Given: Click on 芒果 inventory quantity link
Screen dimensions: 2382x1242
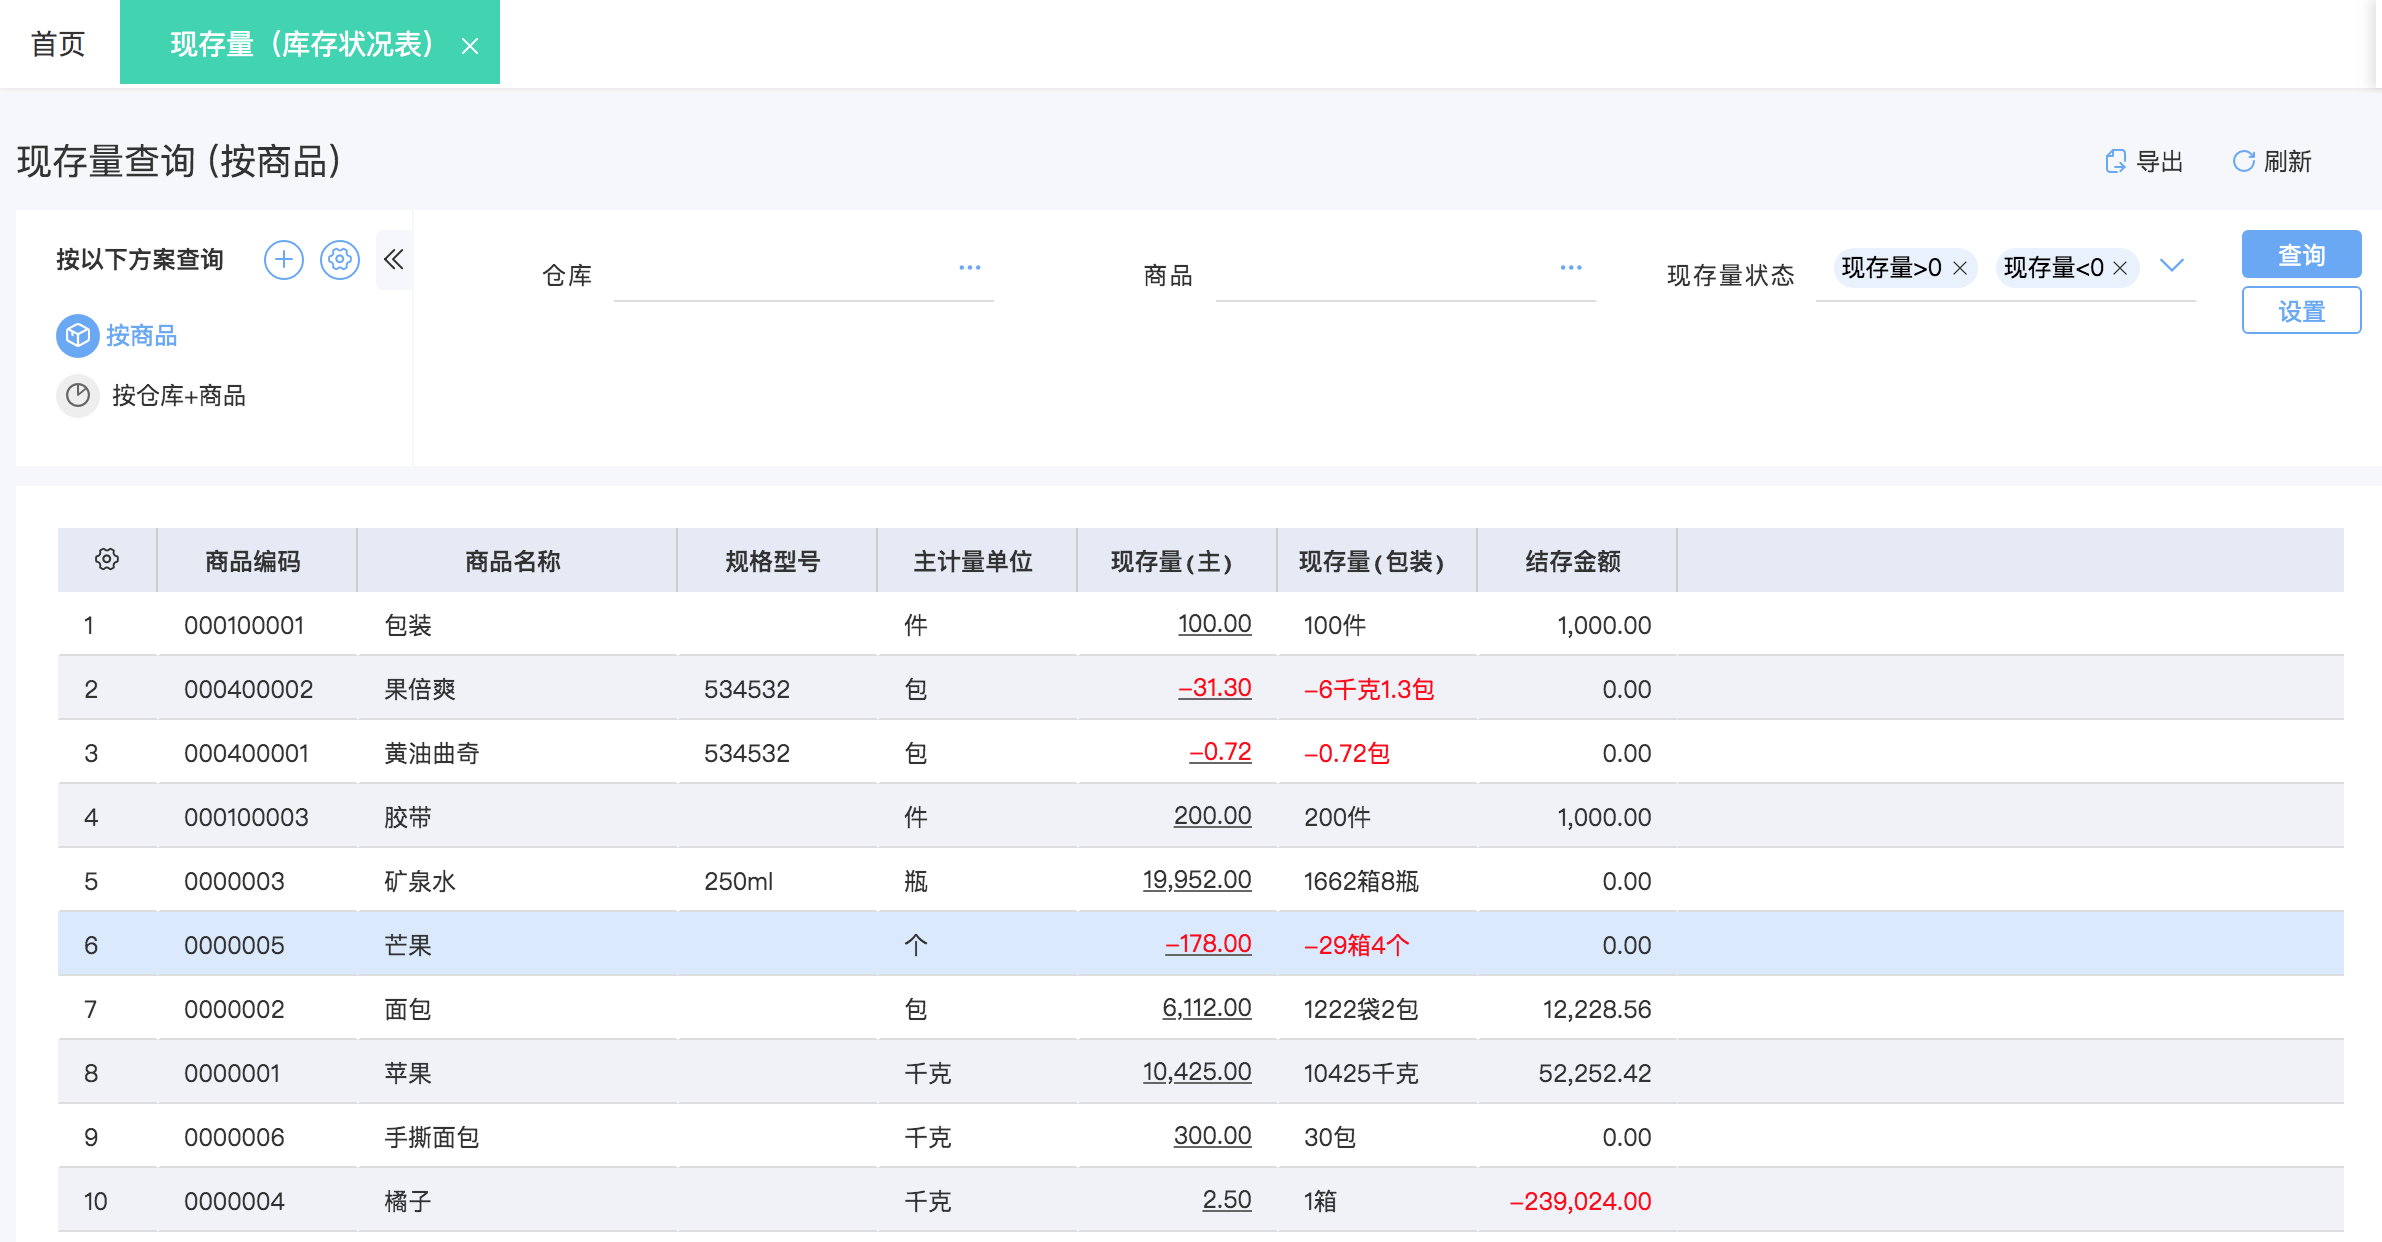Looking at the screenshot, I should (x=1208, y=943).
